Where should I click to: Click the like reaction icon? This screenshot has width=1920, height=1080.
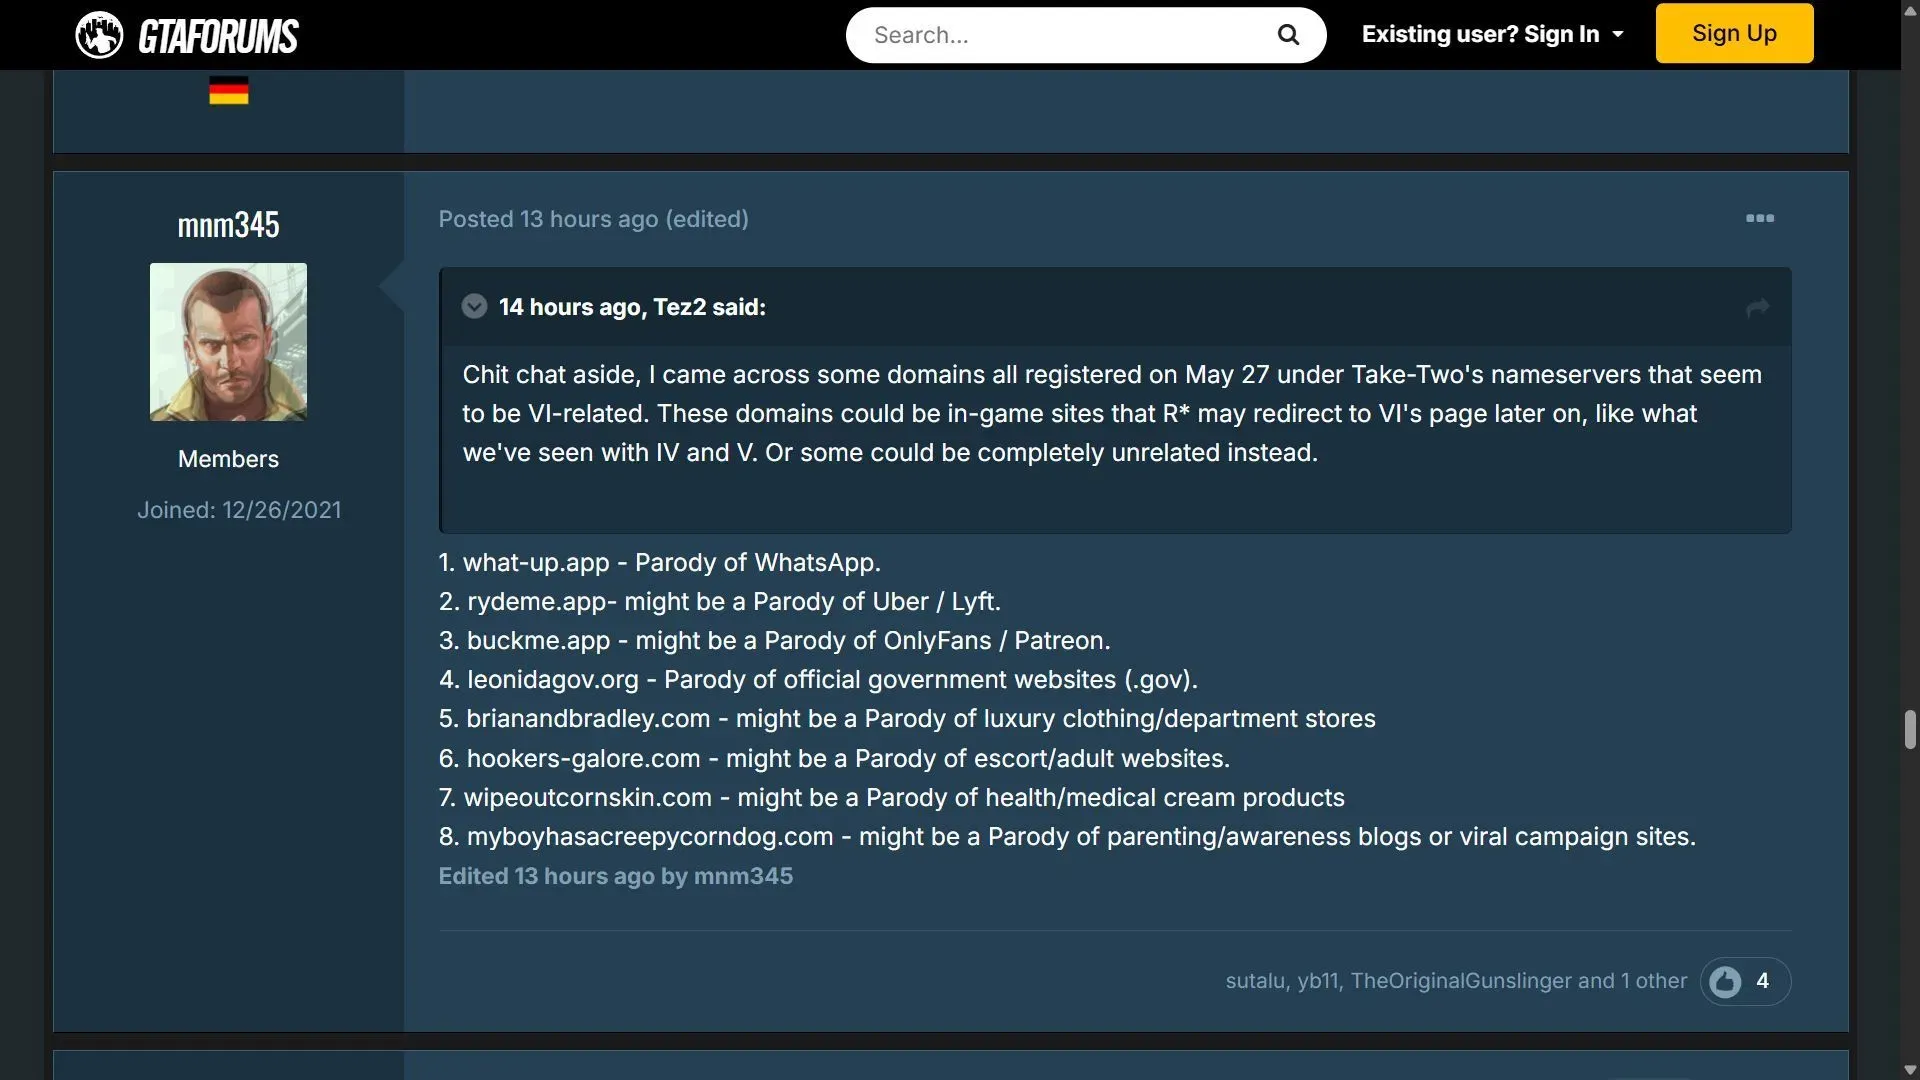point(1725,981)
